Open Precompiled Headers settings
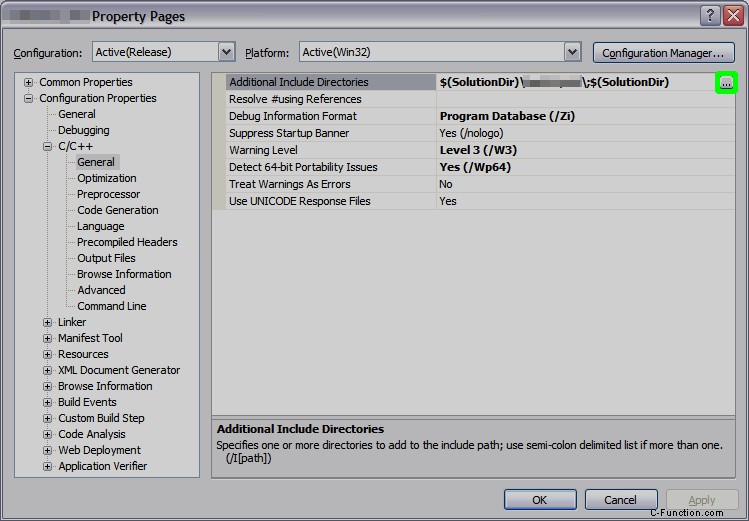This screenshot has width=749, height=521. (127, 242)
